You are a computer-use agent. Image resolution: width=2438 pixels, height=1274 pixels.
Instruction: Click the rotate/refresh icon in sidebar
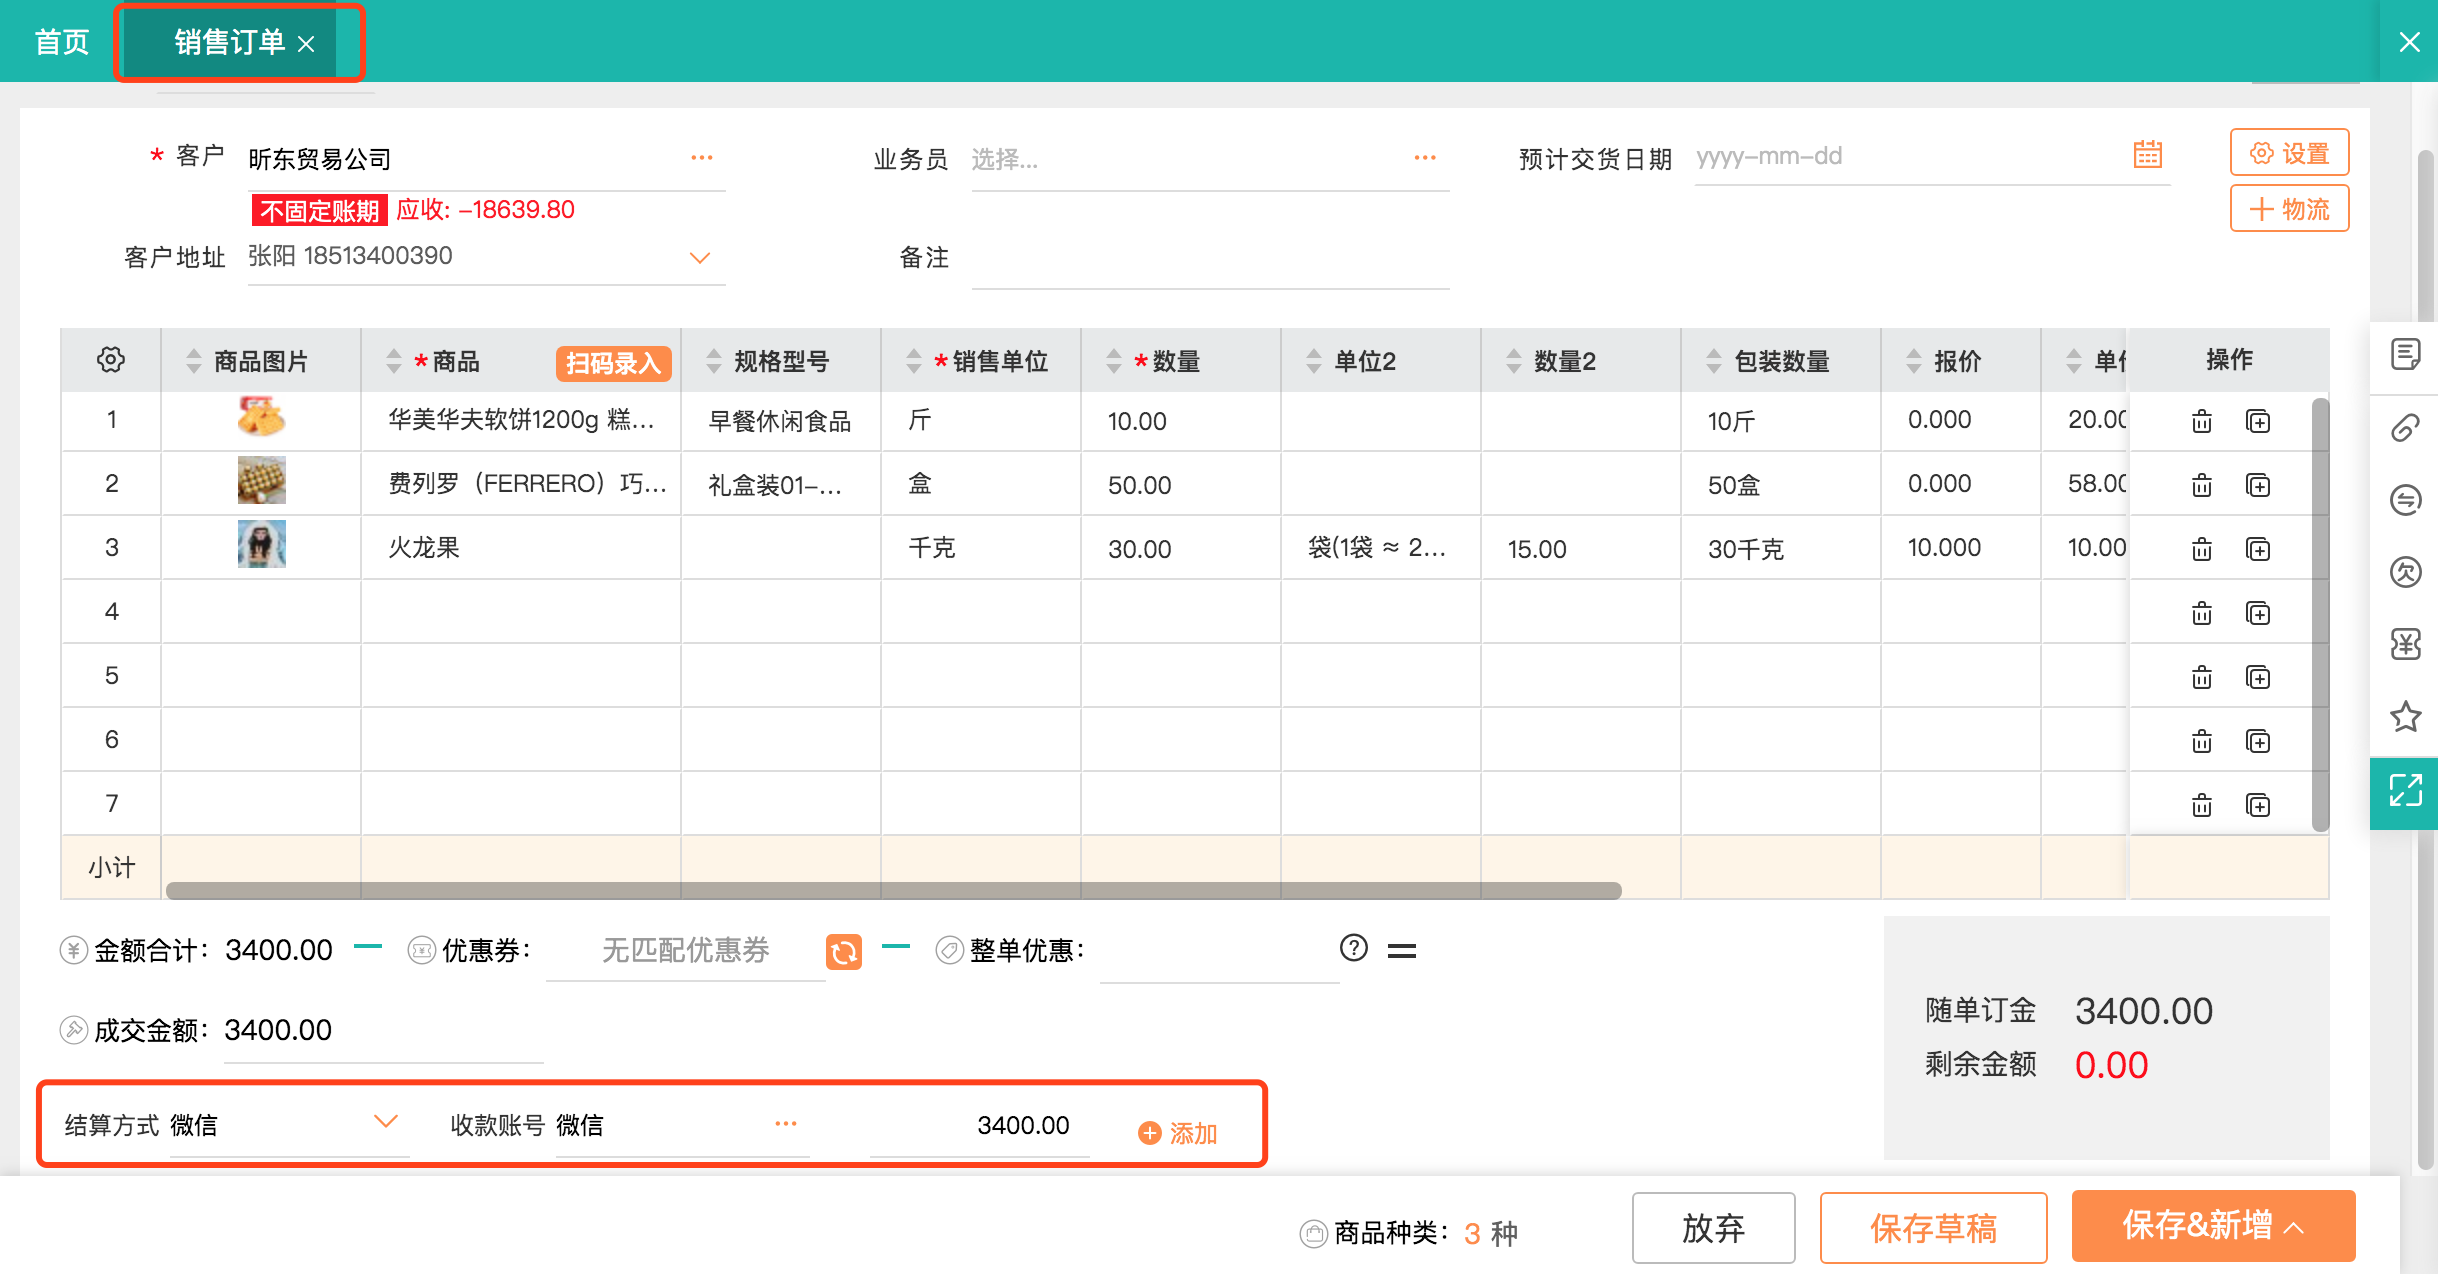pos(2406,500)
